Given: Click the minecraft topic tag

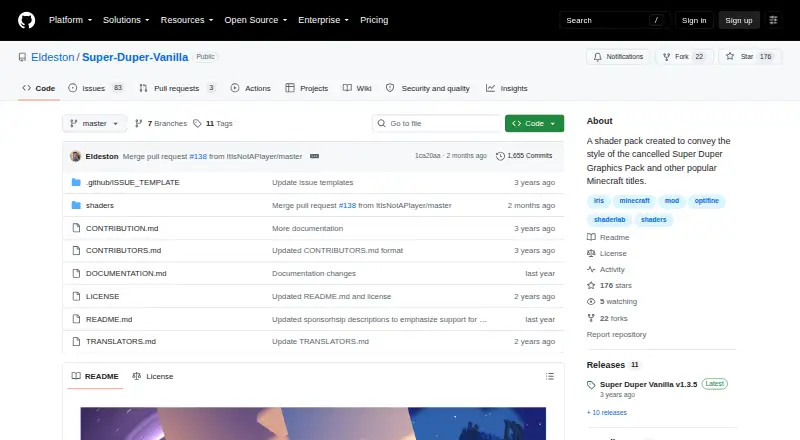Looking at the screenshot, I should 634,201.
